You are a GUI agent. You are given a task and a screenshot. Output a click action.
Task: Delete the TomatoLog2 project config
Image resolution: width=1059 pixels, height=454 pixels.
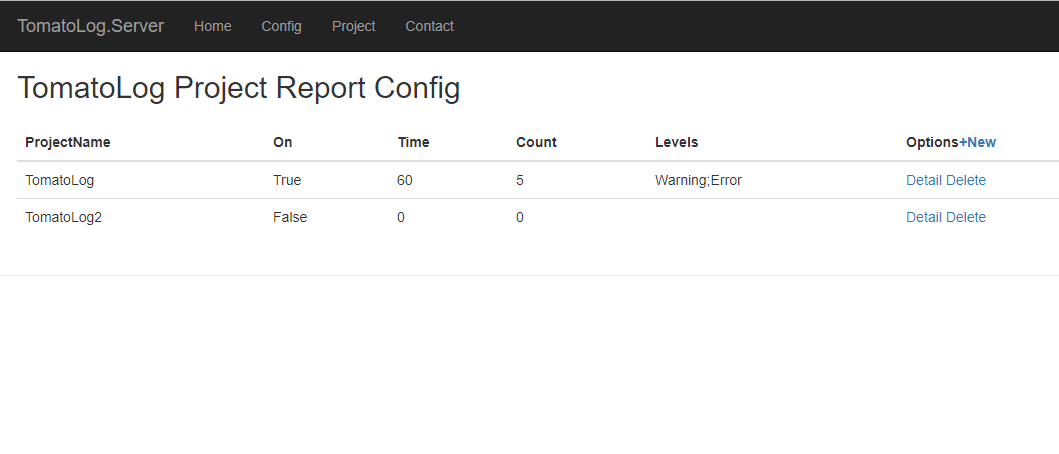click(x=966, y=217)
